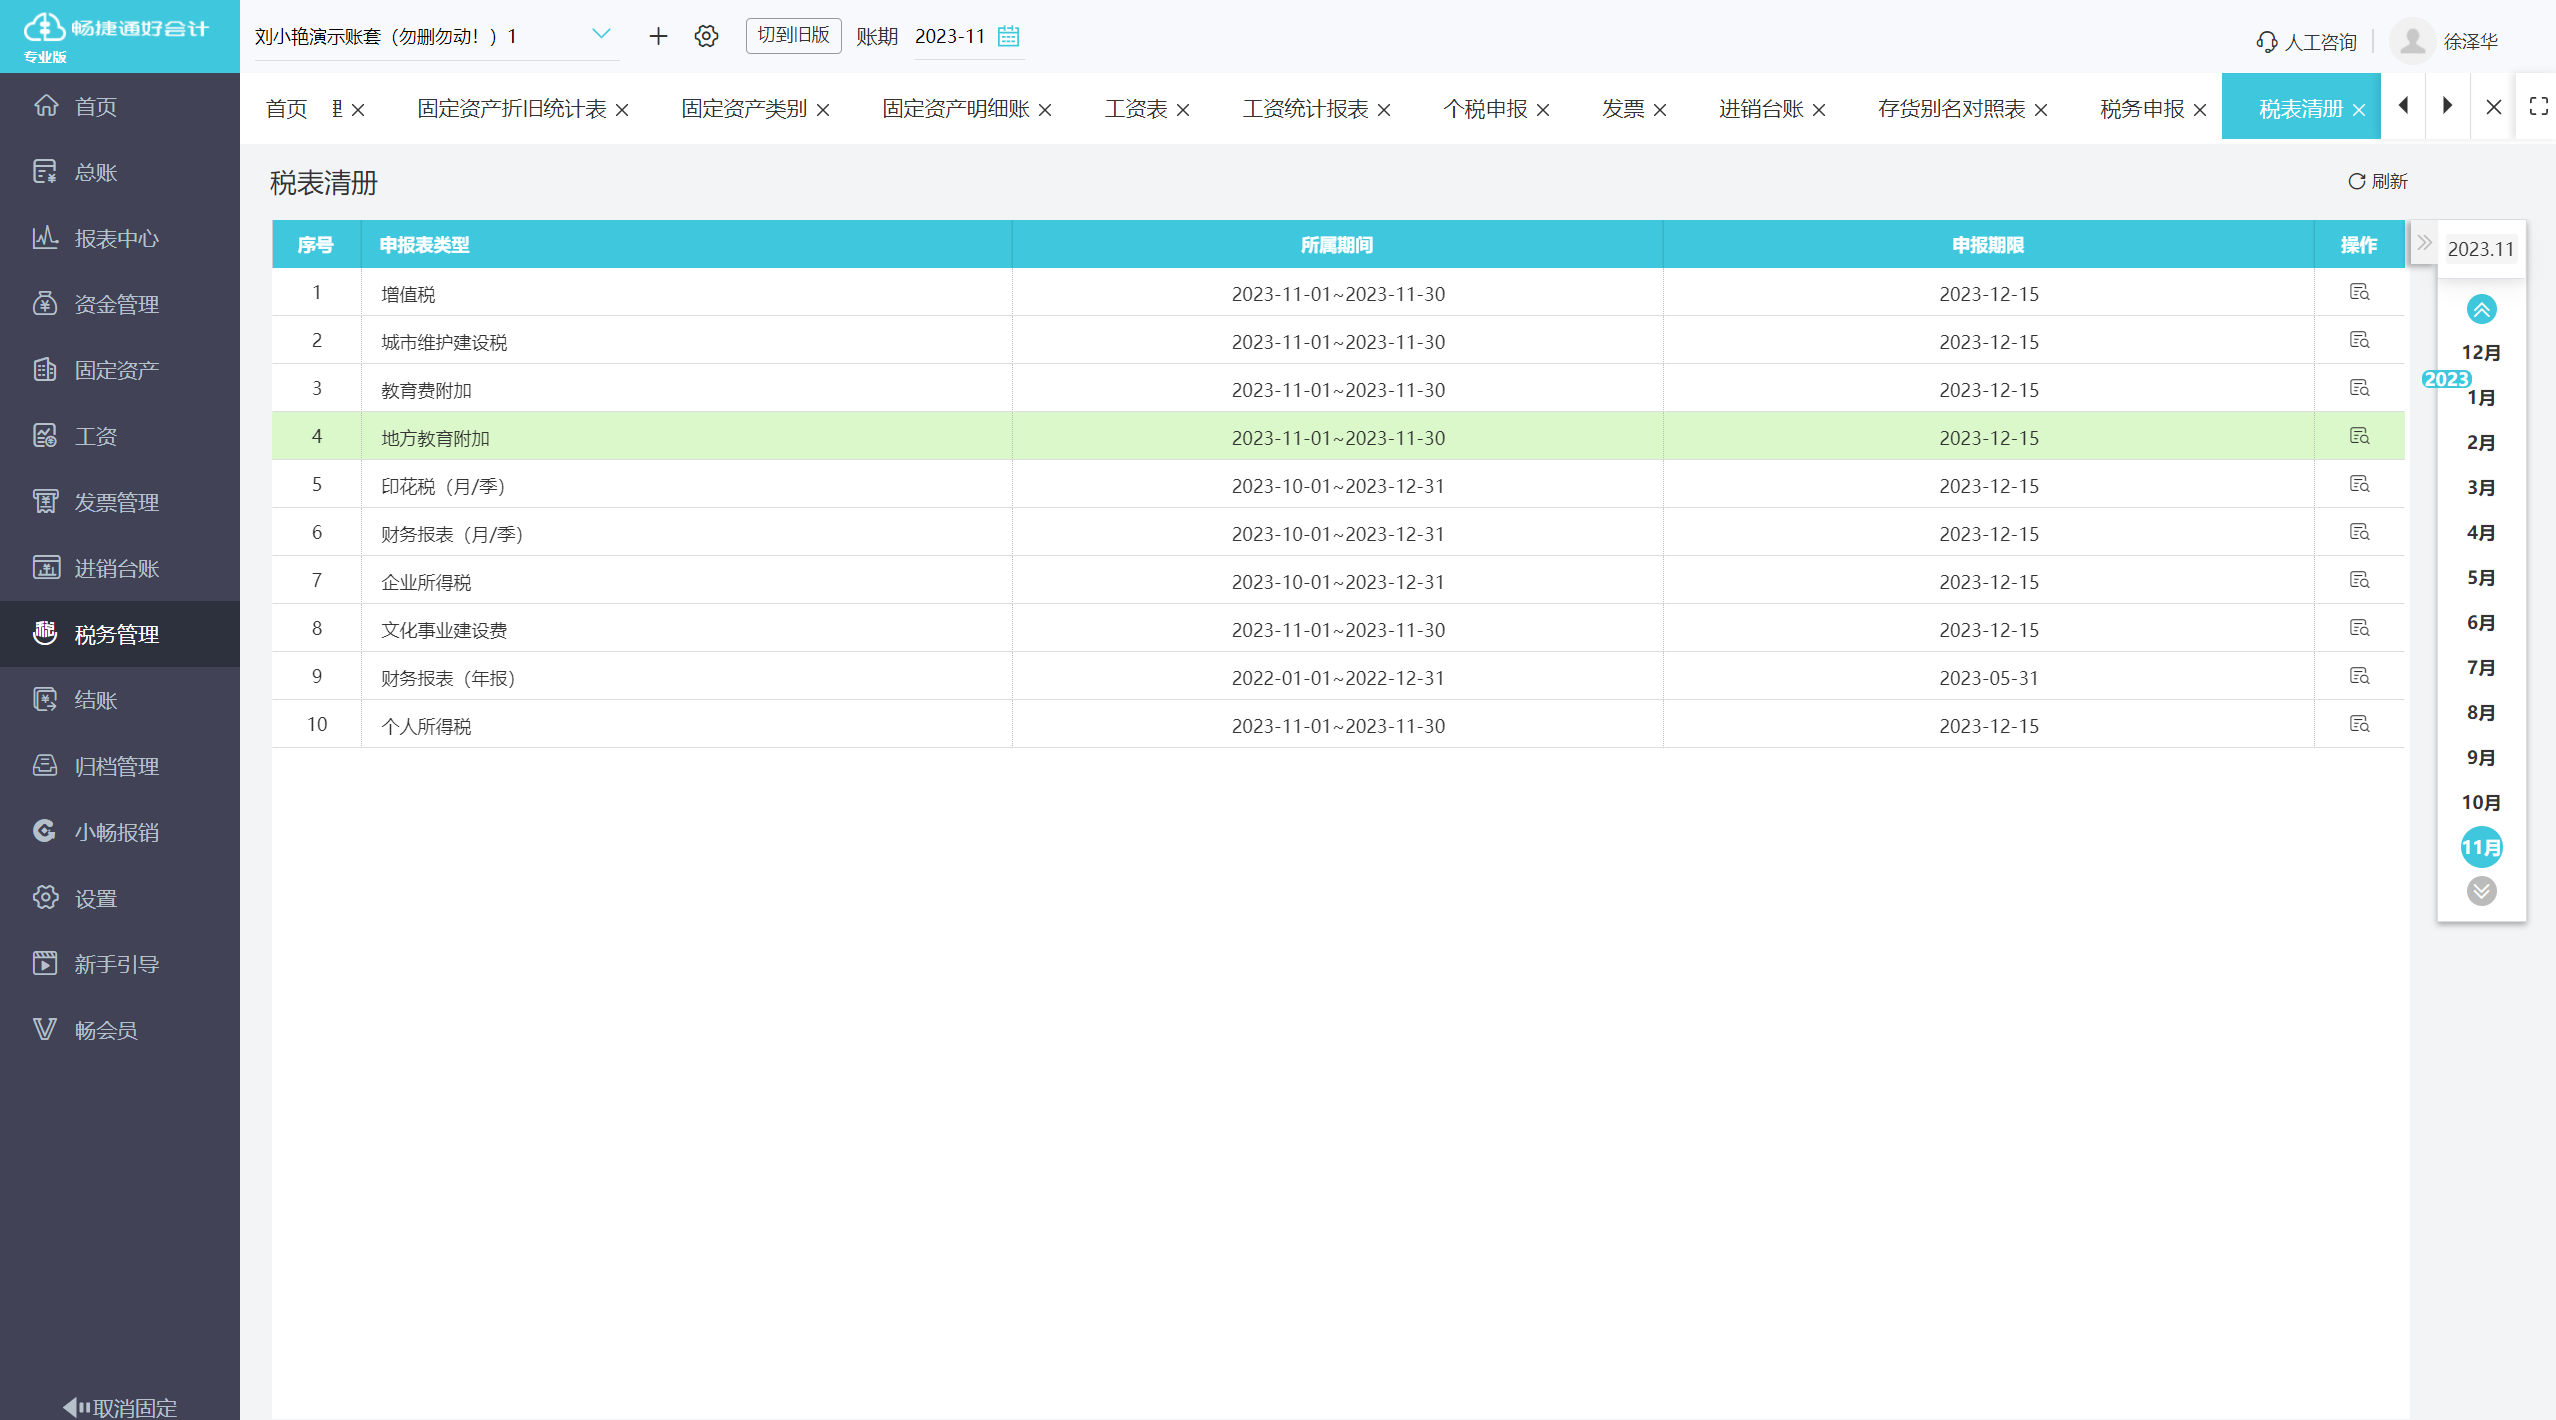Click the 增值税 filing icon in row 1
The height and width of the screenshot is (1420, 2556).
[x=2358, y=292]
